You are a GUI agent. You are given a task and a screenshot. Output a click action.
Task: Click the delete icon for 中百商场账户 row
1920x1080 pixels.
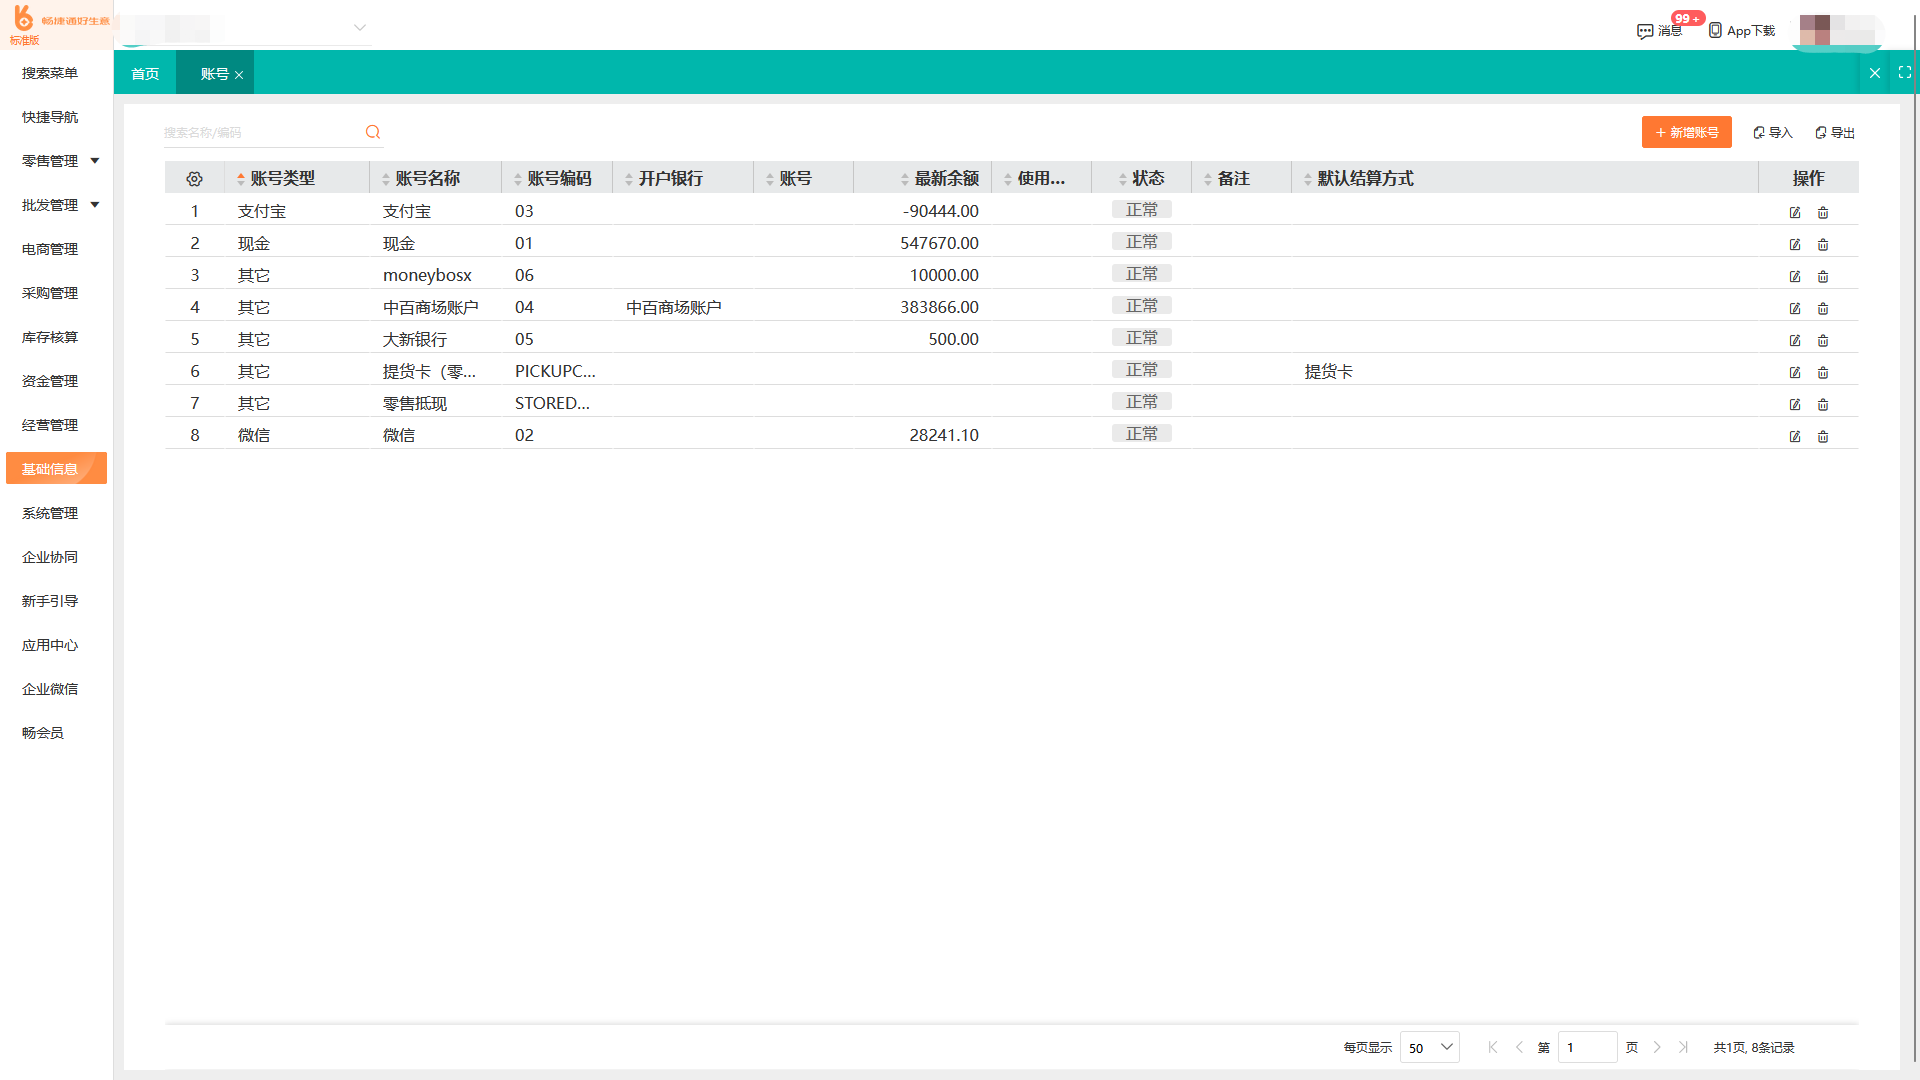(1822, 306)
